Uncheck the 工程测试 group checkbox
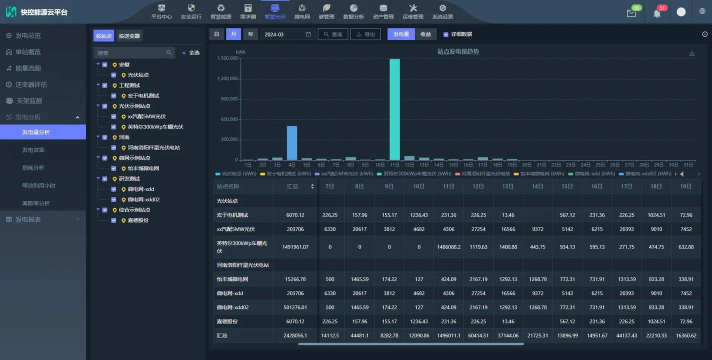Image resolution: width=712 pixels, height=360 pixels. 105,85
